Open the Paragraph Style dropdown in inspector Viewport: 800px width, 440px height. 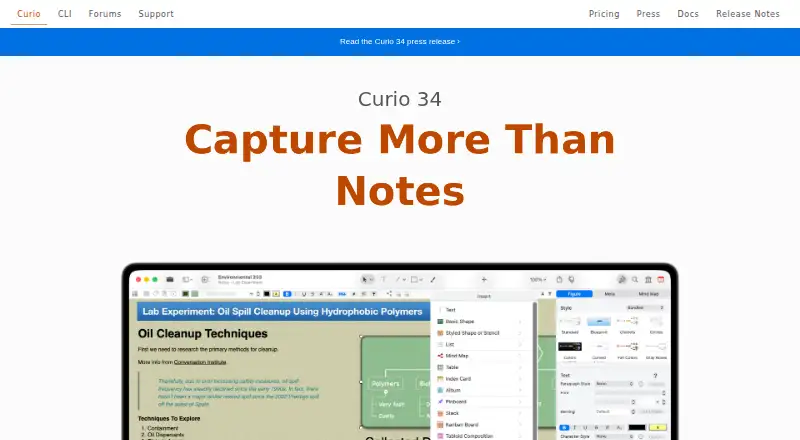(614, 384)
